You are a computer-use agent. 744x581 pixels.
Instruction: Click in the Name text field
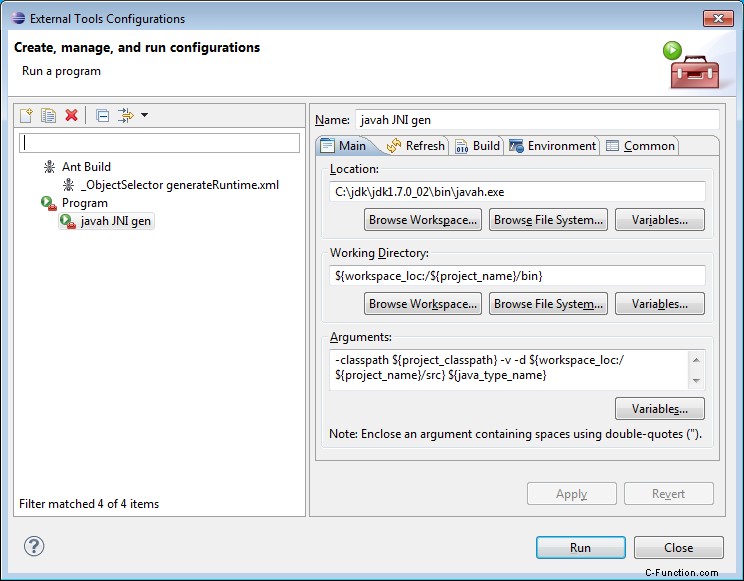(537, 120)
